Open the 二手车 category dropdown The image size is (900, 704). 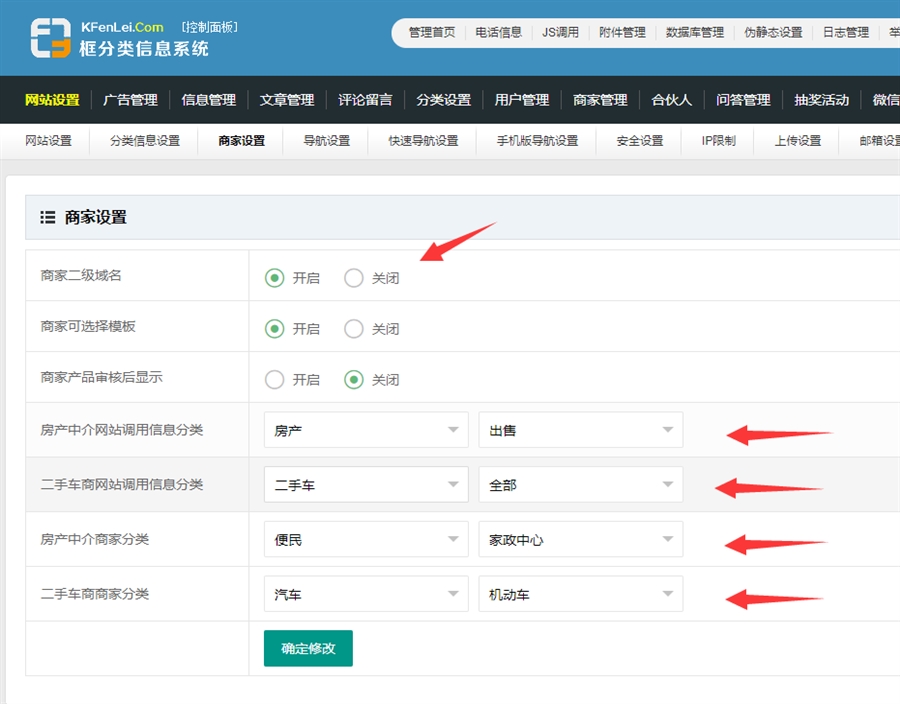point(366,485)
